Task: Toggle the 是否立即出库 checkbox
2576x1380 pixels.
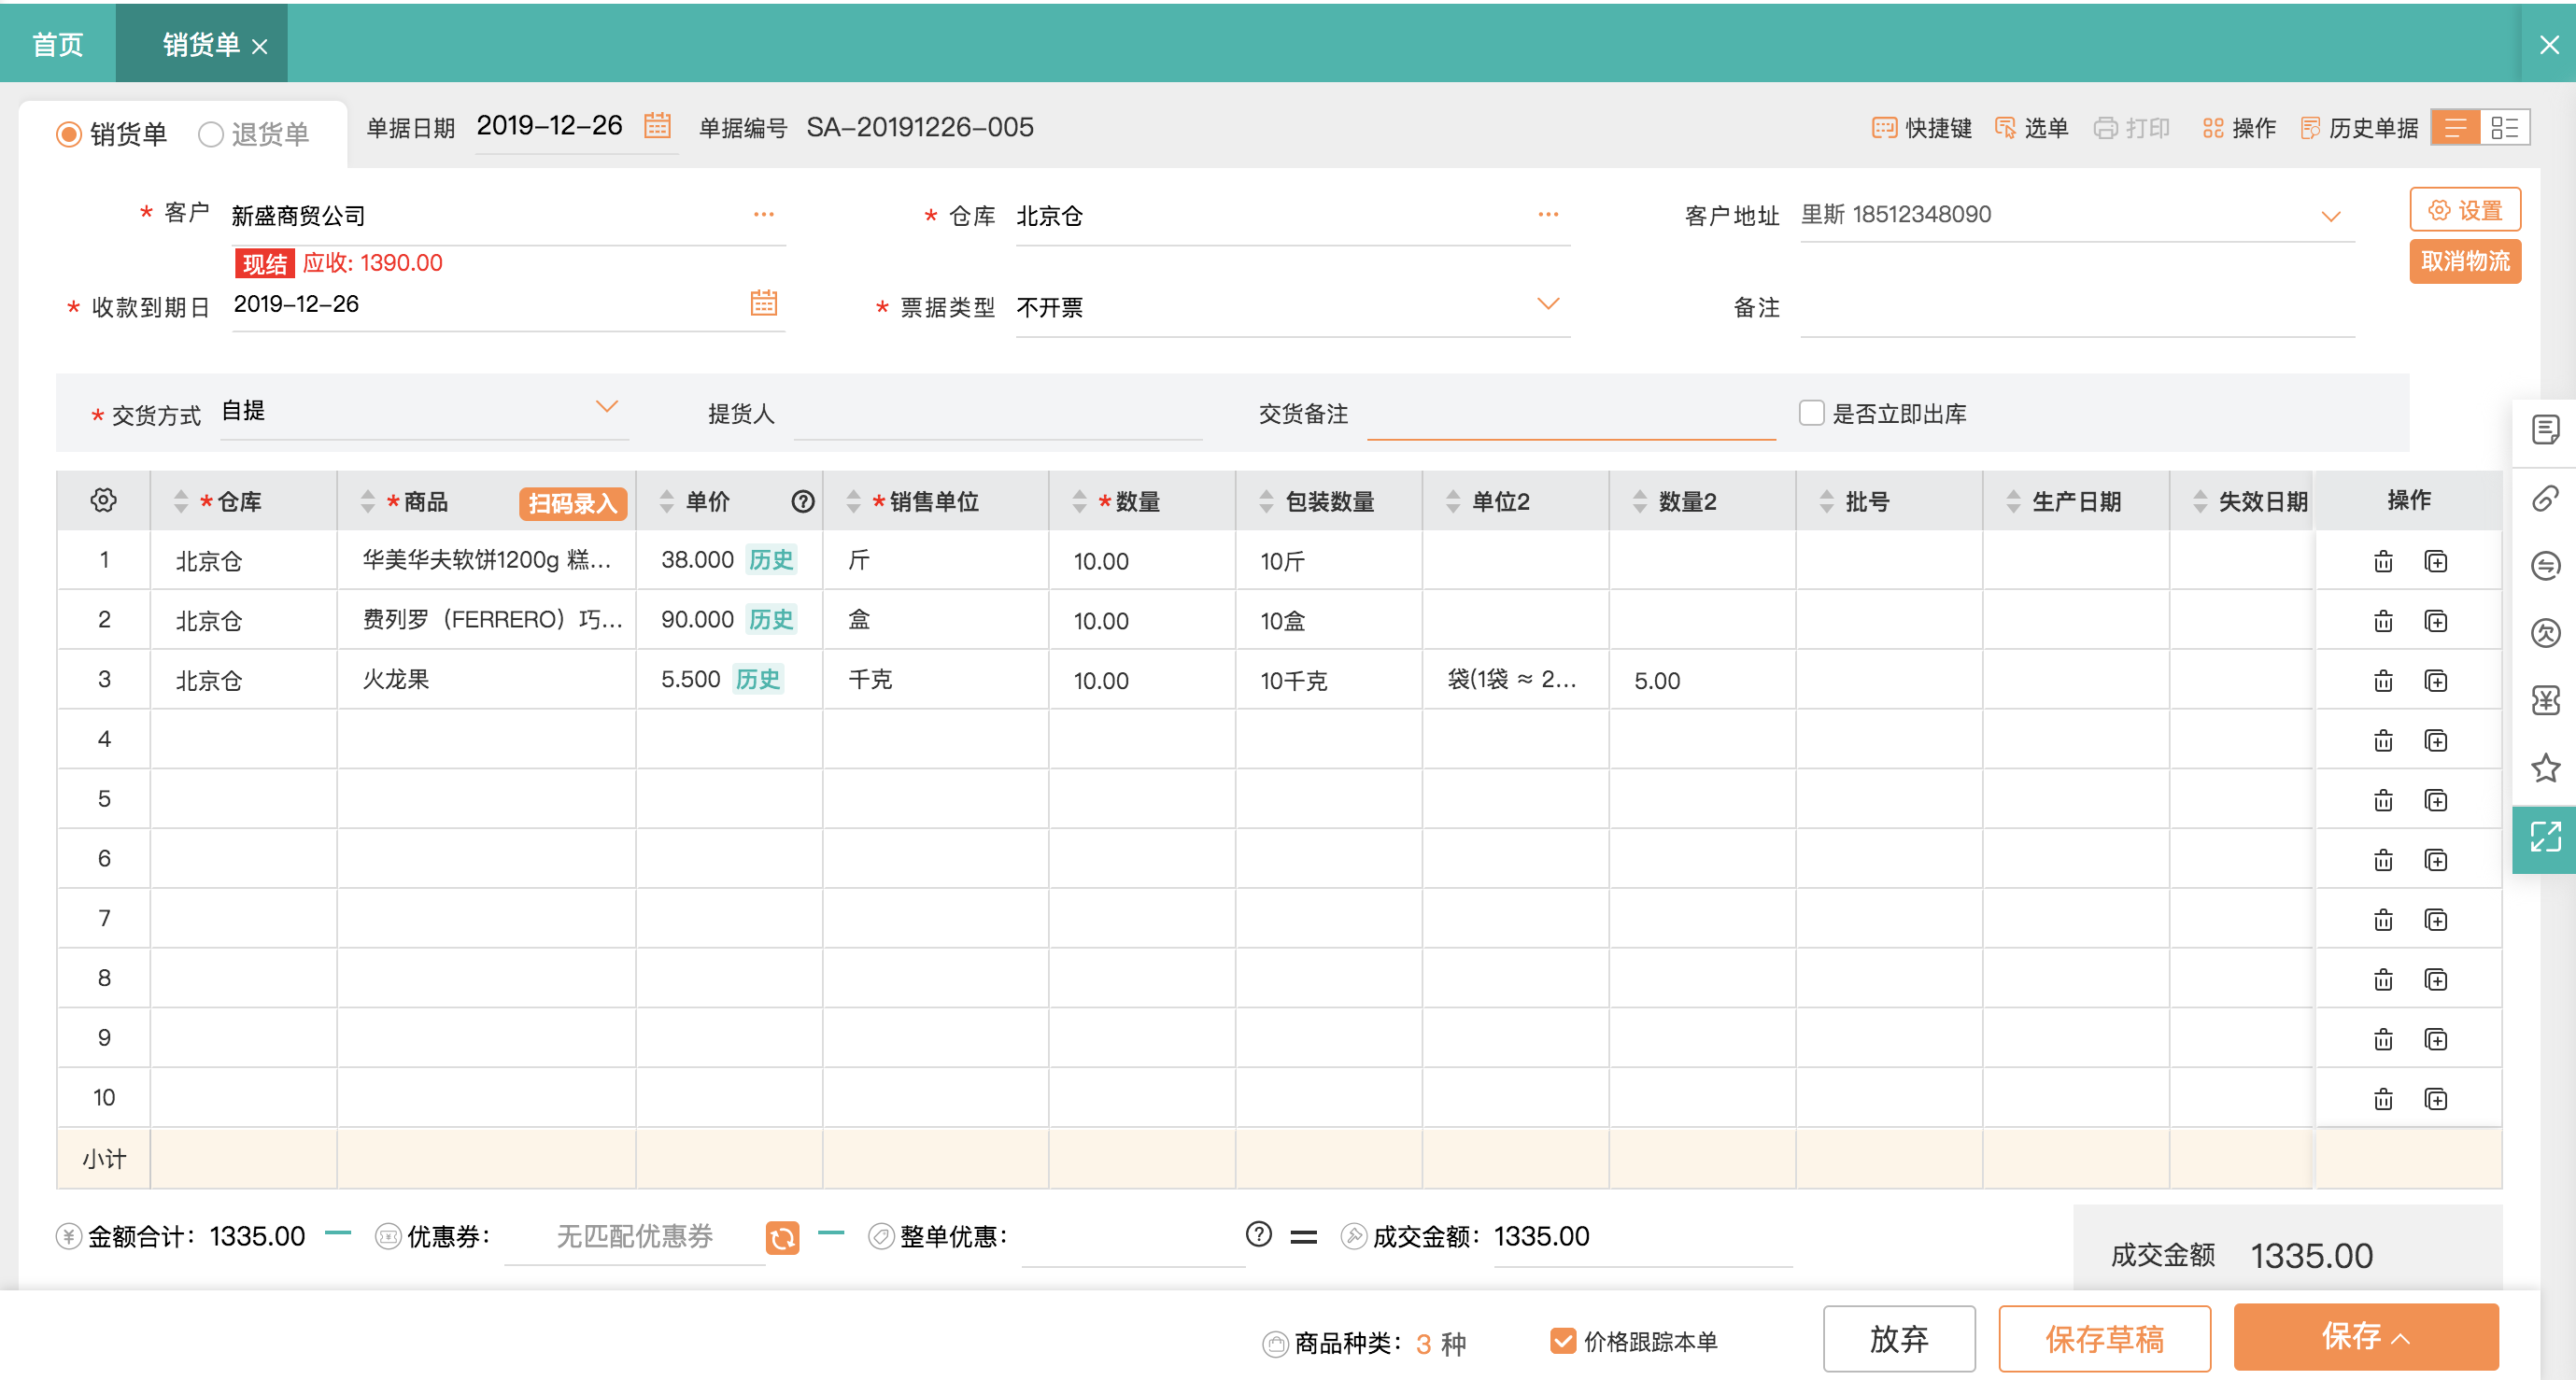Action: pos(1809,414)
